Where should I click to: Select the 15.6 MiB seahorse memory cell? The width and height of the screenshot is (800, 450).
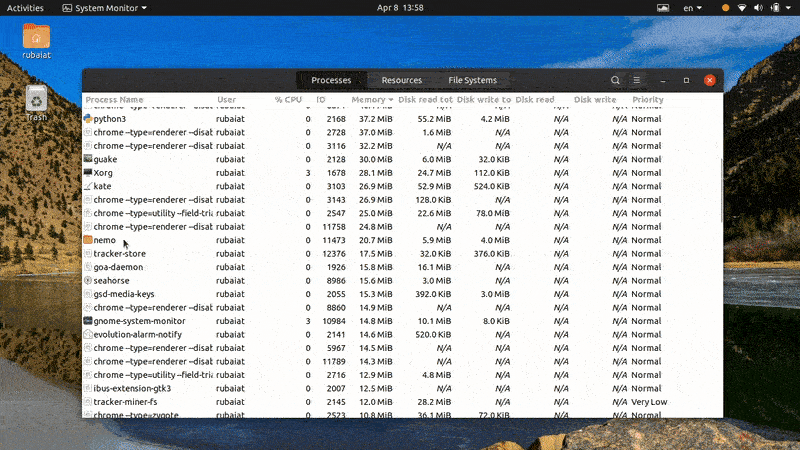coord(376,281)
